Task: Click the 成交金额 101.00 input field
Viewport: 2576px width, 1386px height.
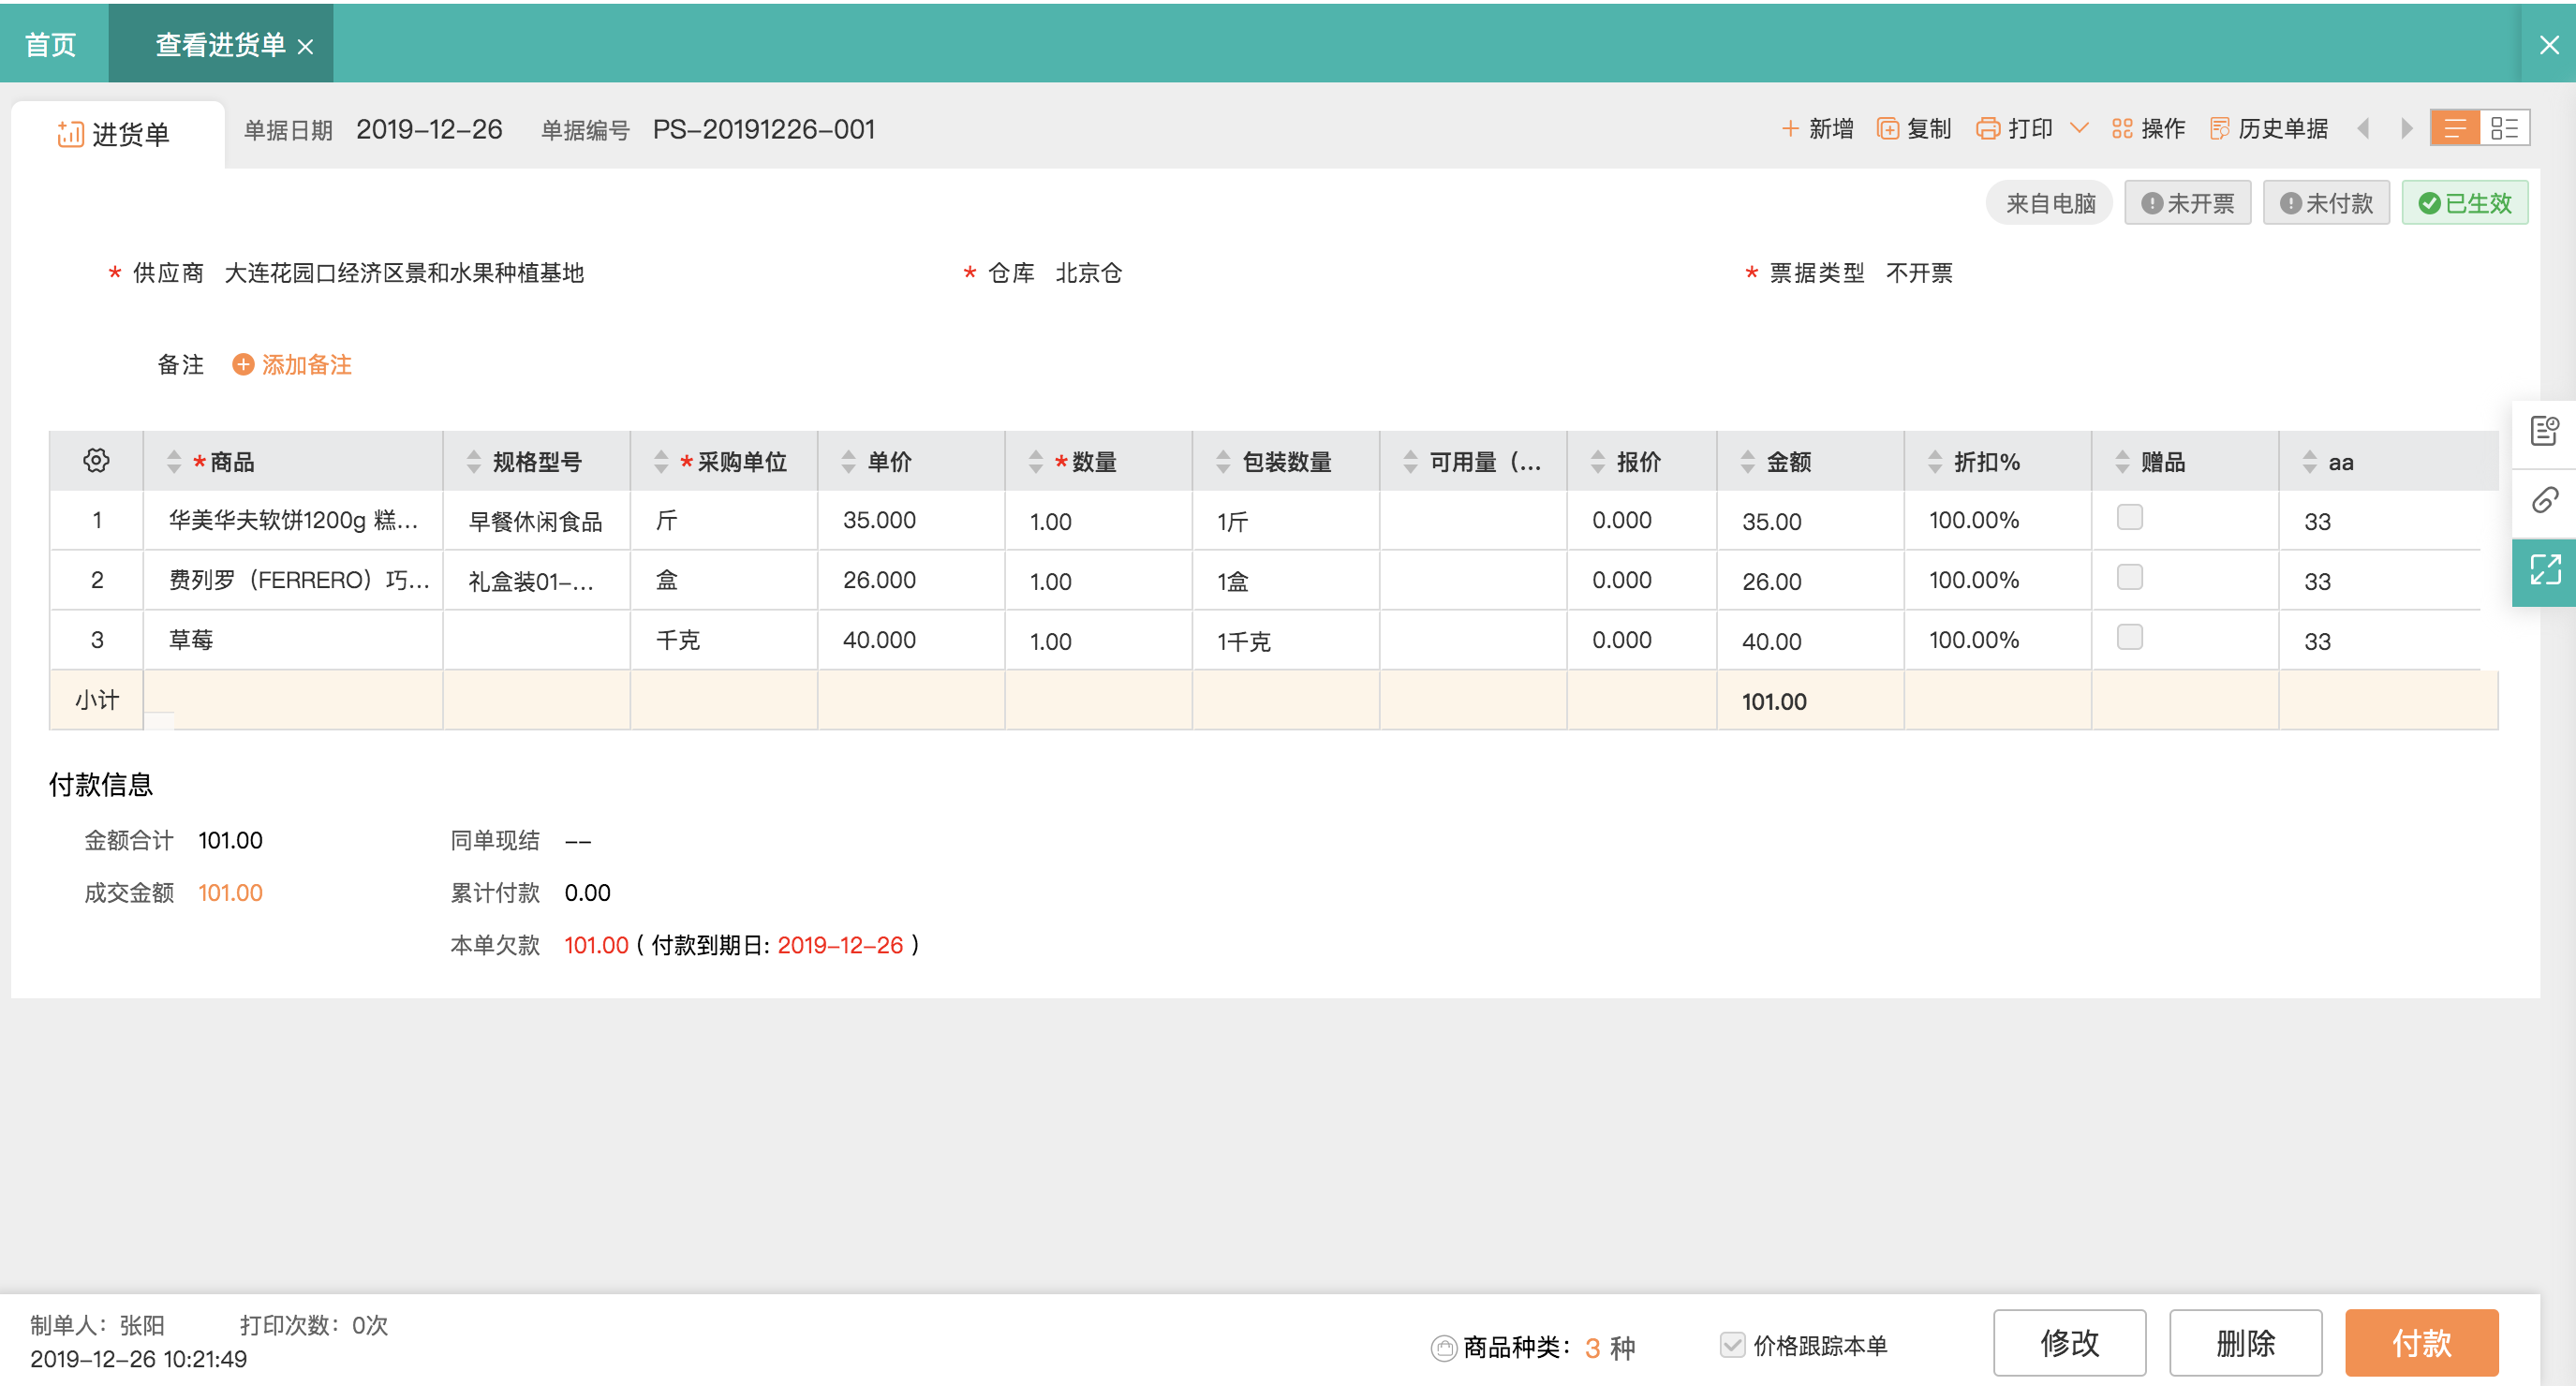Action: click(234, 891)
